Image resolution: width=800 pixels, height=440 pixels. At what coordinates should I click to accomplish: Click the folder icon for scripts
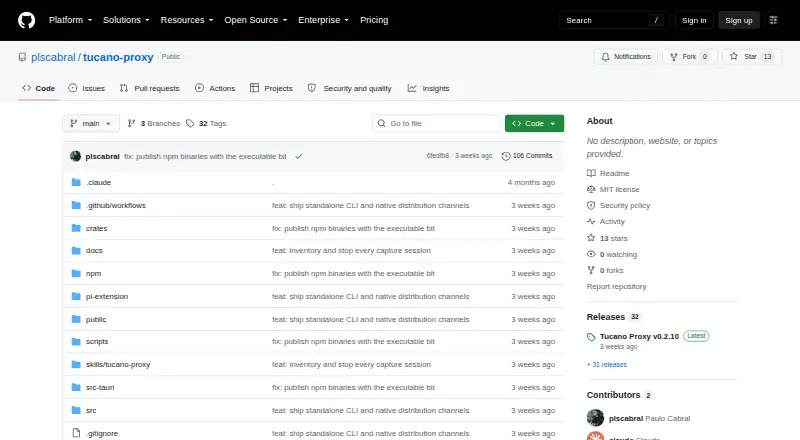[x=76, y=341]
